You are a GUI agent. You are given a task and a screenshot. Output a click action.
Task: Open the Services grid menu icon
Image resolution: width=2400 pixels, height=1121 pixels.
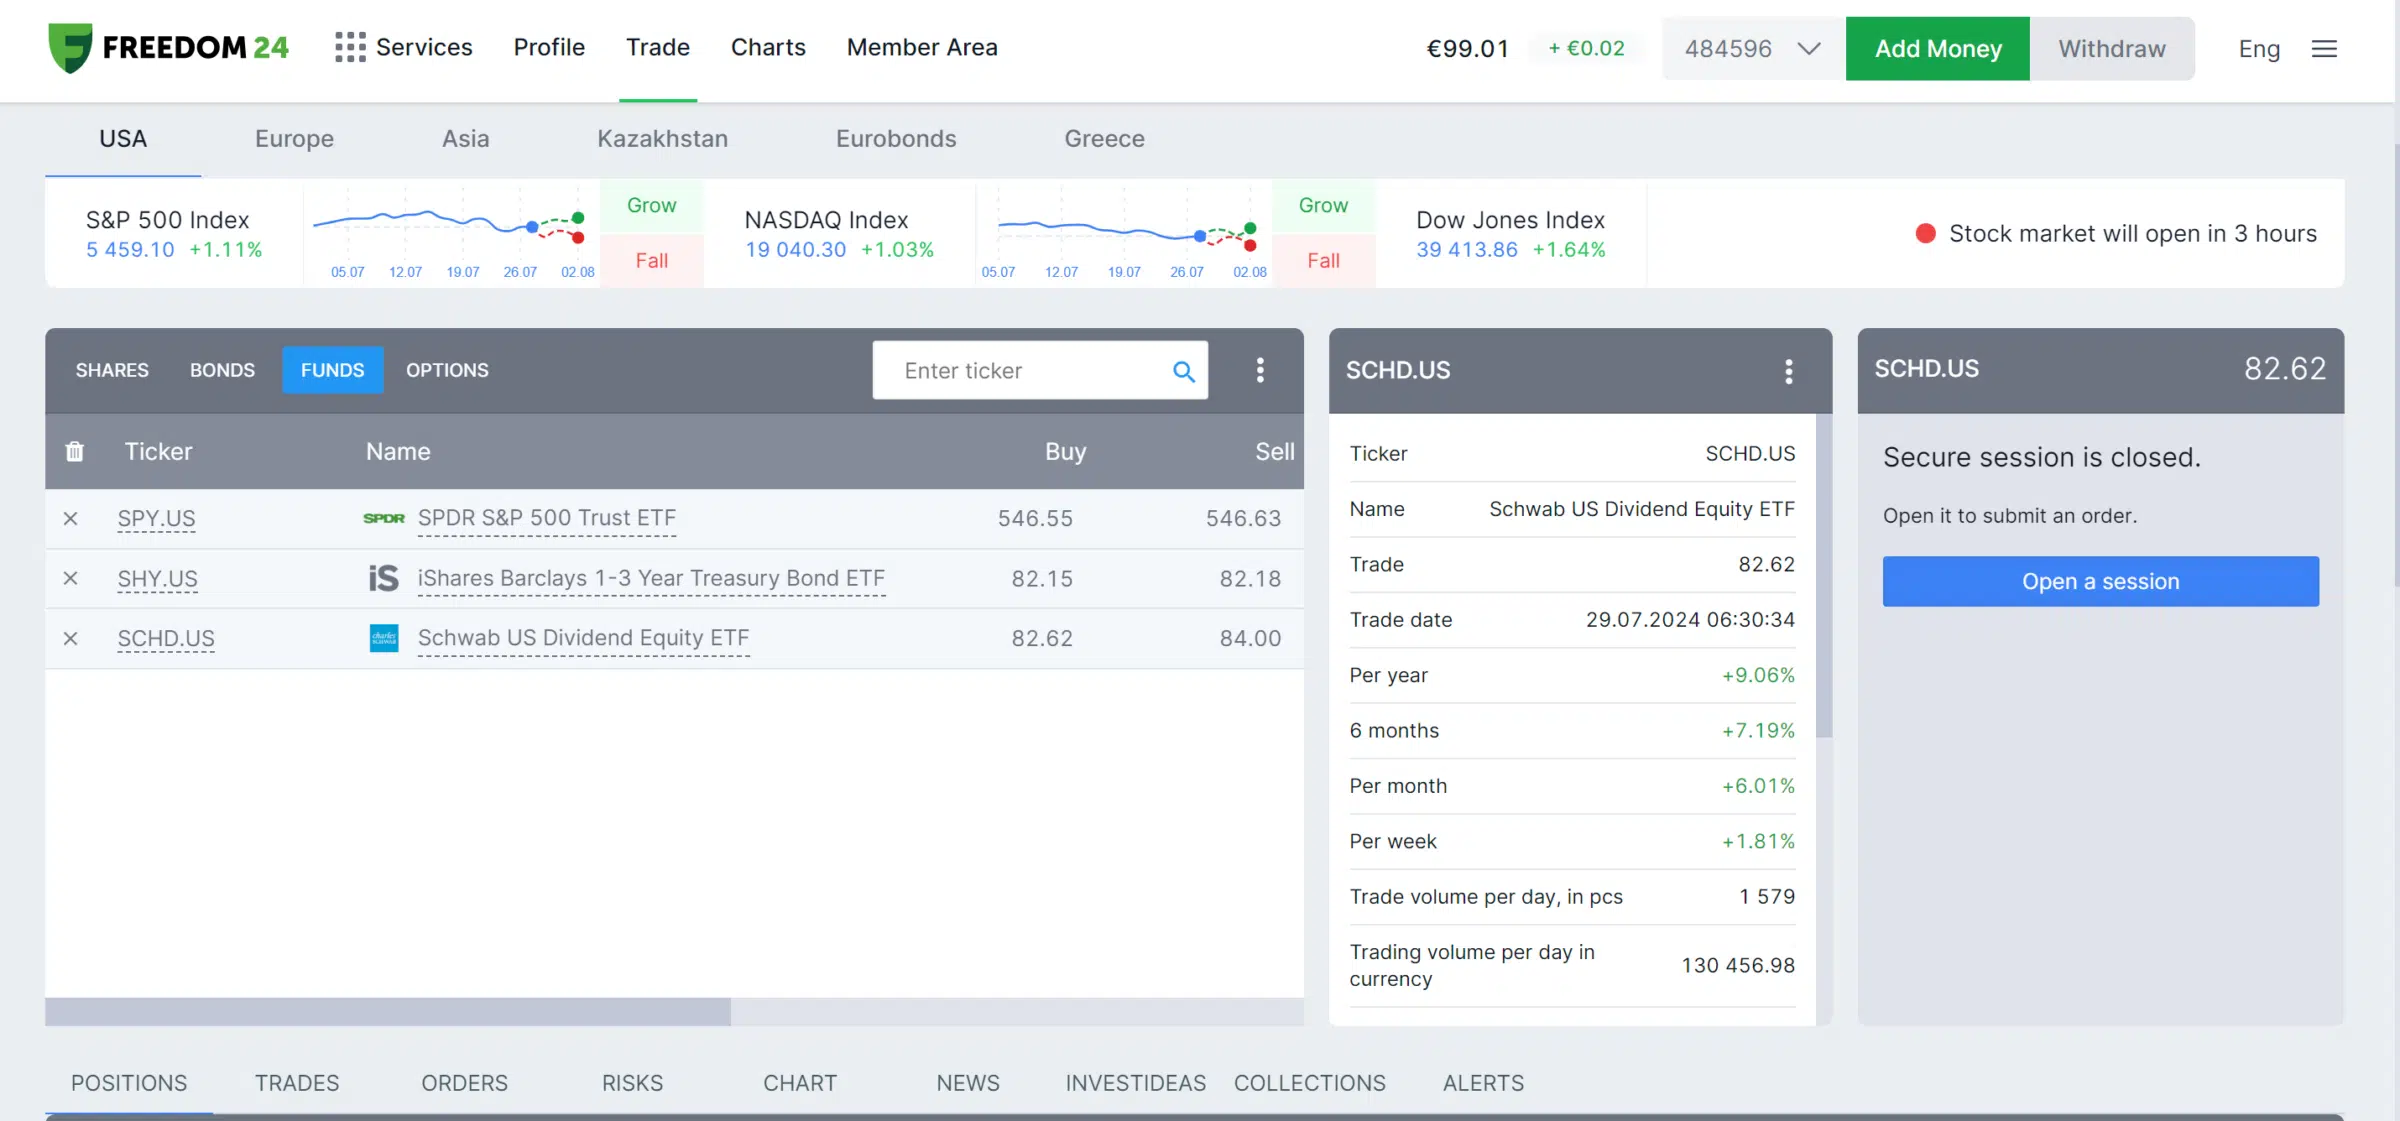tap(349, 47)
